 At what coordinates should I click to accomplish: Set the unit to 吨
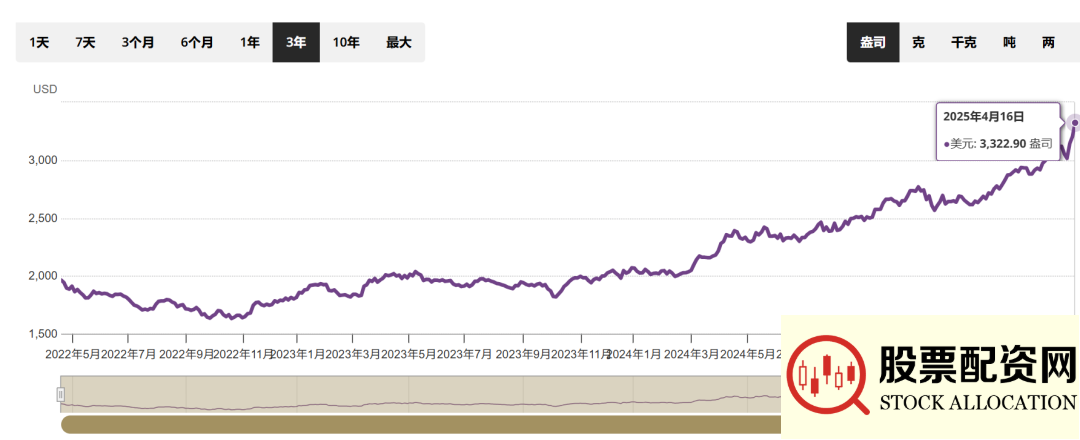tap(1010, 42)
